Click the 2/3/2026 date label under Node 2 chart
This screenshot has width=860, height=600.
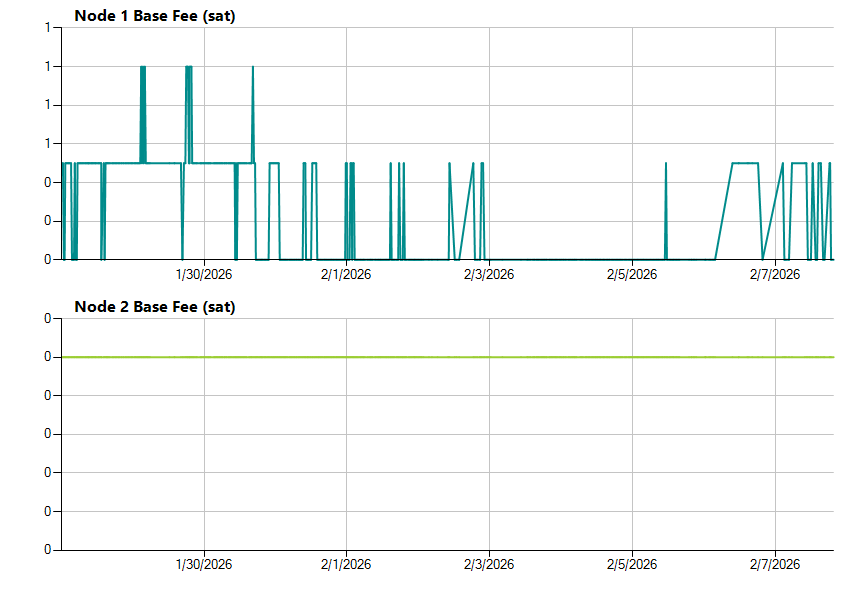(x=489, y=564)
